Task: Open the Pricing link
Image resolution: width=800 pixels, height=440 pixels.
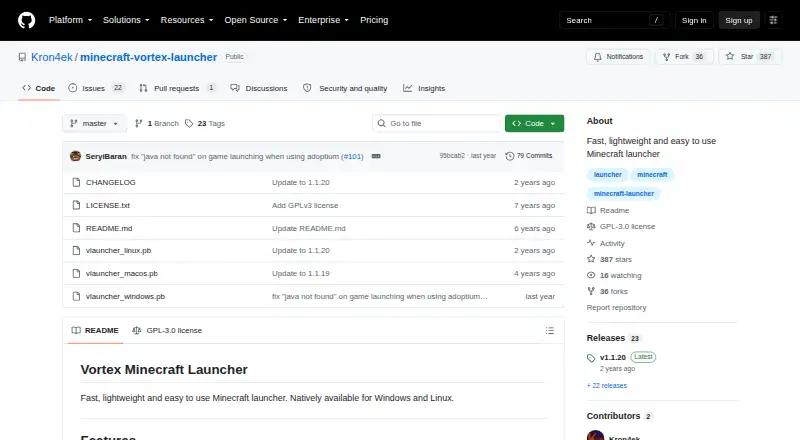Action: tap(374, 20)
